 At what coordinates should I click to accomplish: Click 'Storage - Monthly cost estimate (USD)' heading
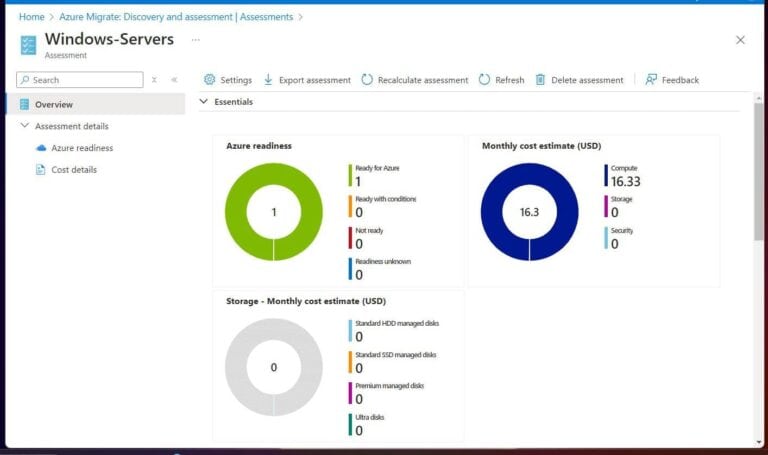tap(306, 301)
